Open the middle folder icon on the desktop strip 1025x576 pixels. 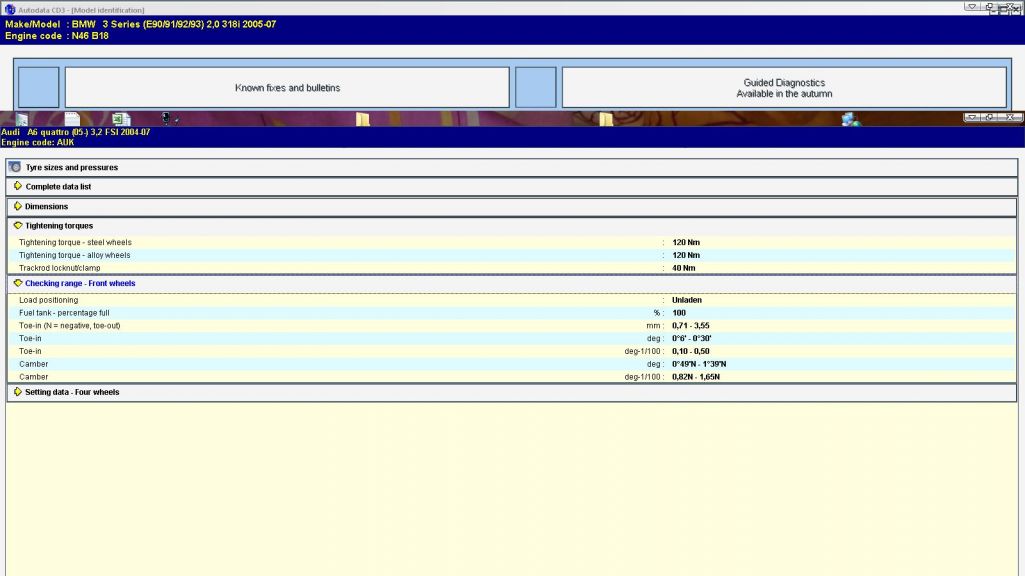(x=606, y=119)
